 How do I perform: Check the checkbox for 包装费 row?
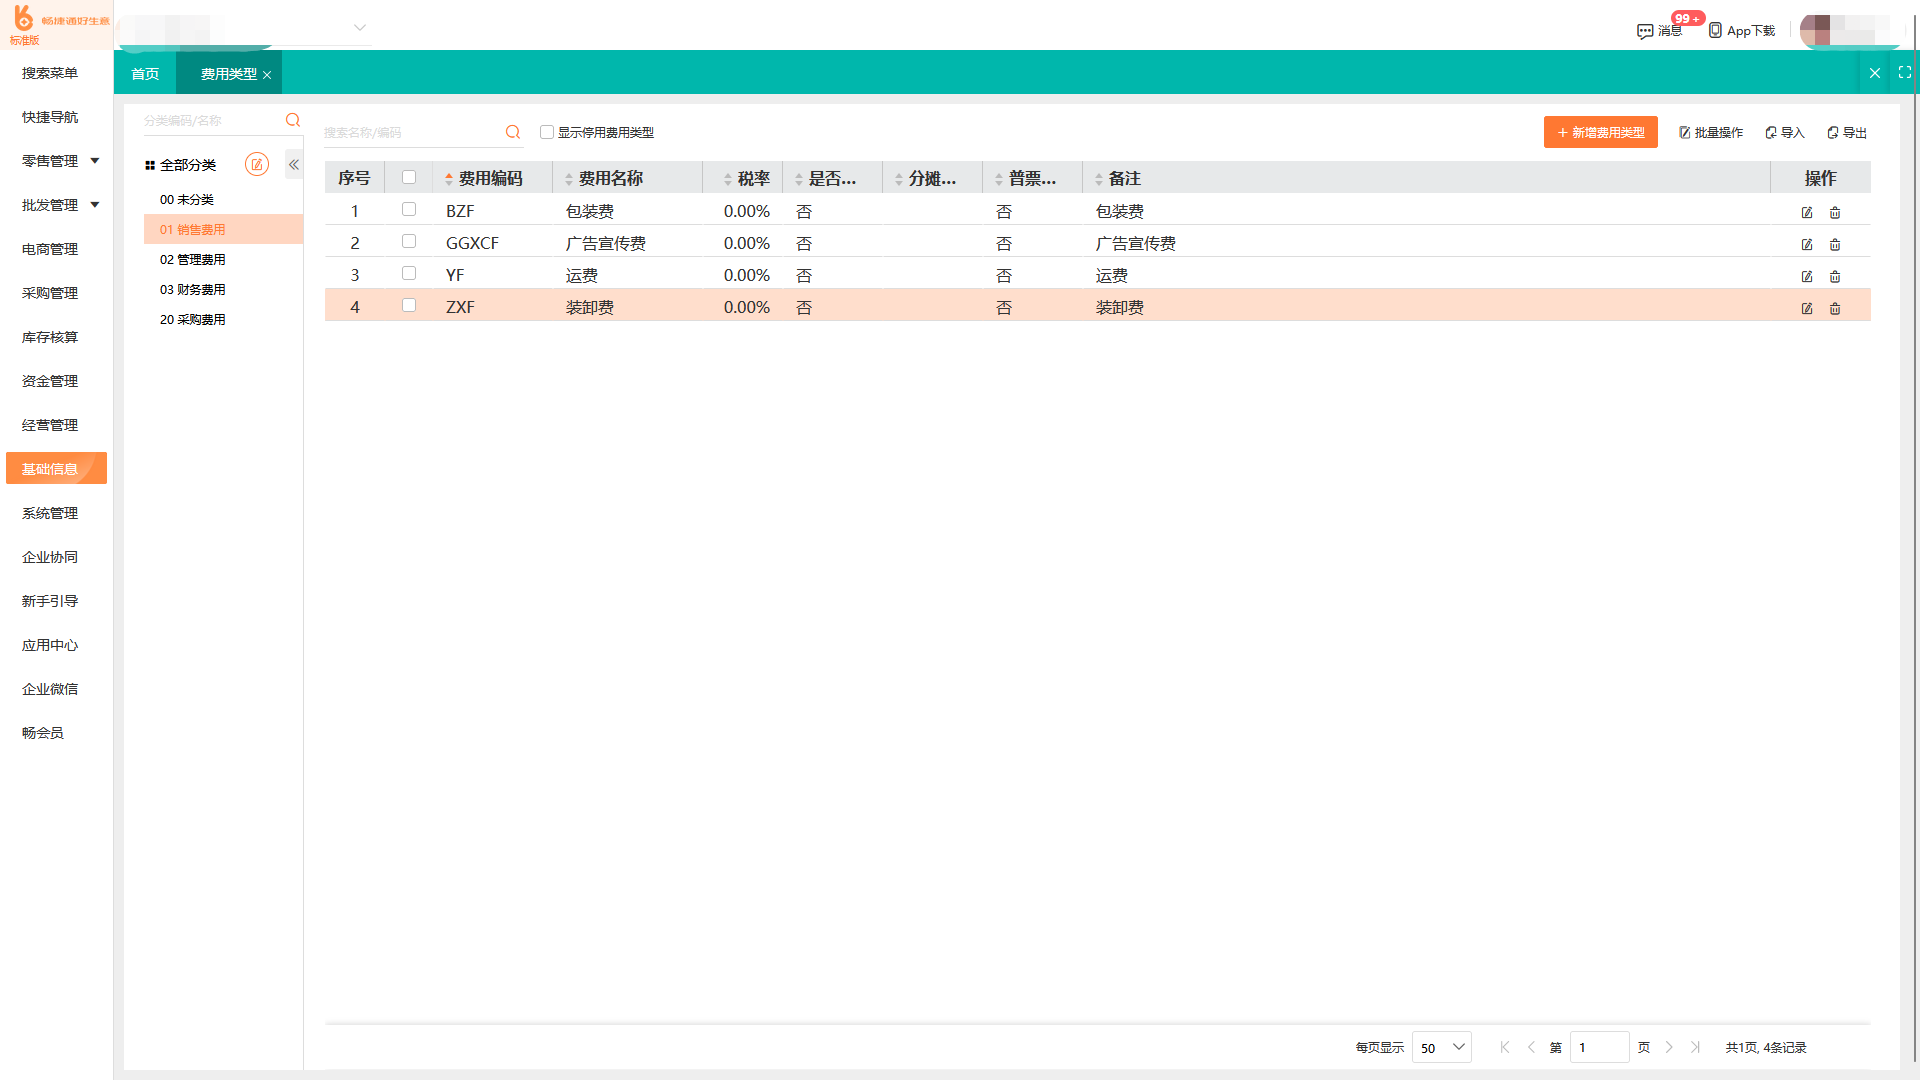click(409, 211)
